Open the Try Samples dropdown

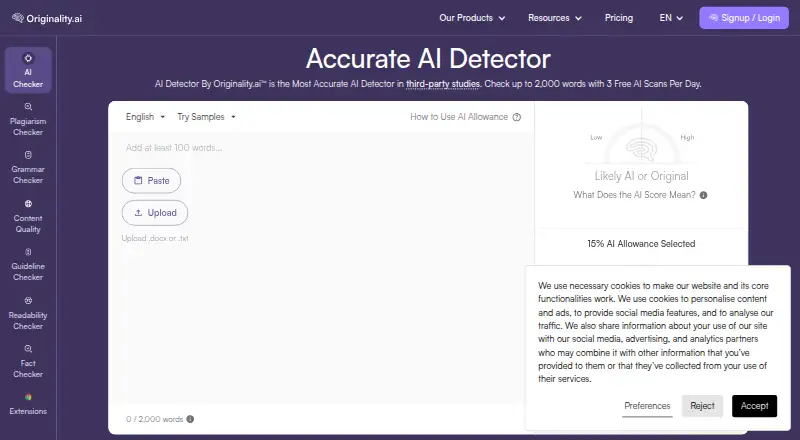tap(206, 117)
